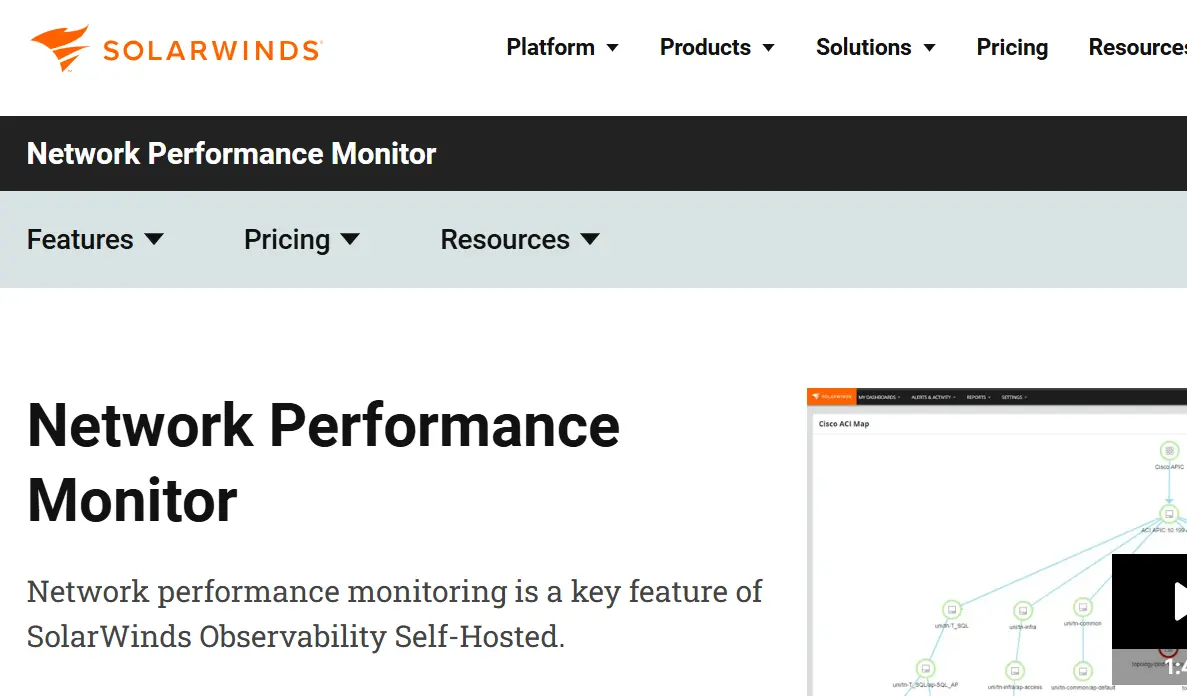1187x696 pixels.
Task: Open the Features submenu
Action: [x=80, y=240]
